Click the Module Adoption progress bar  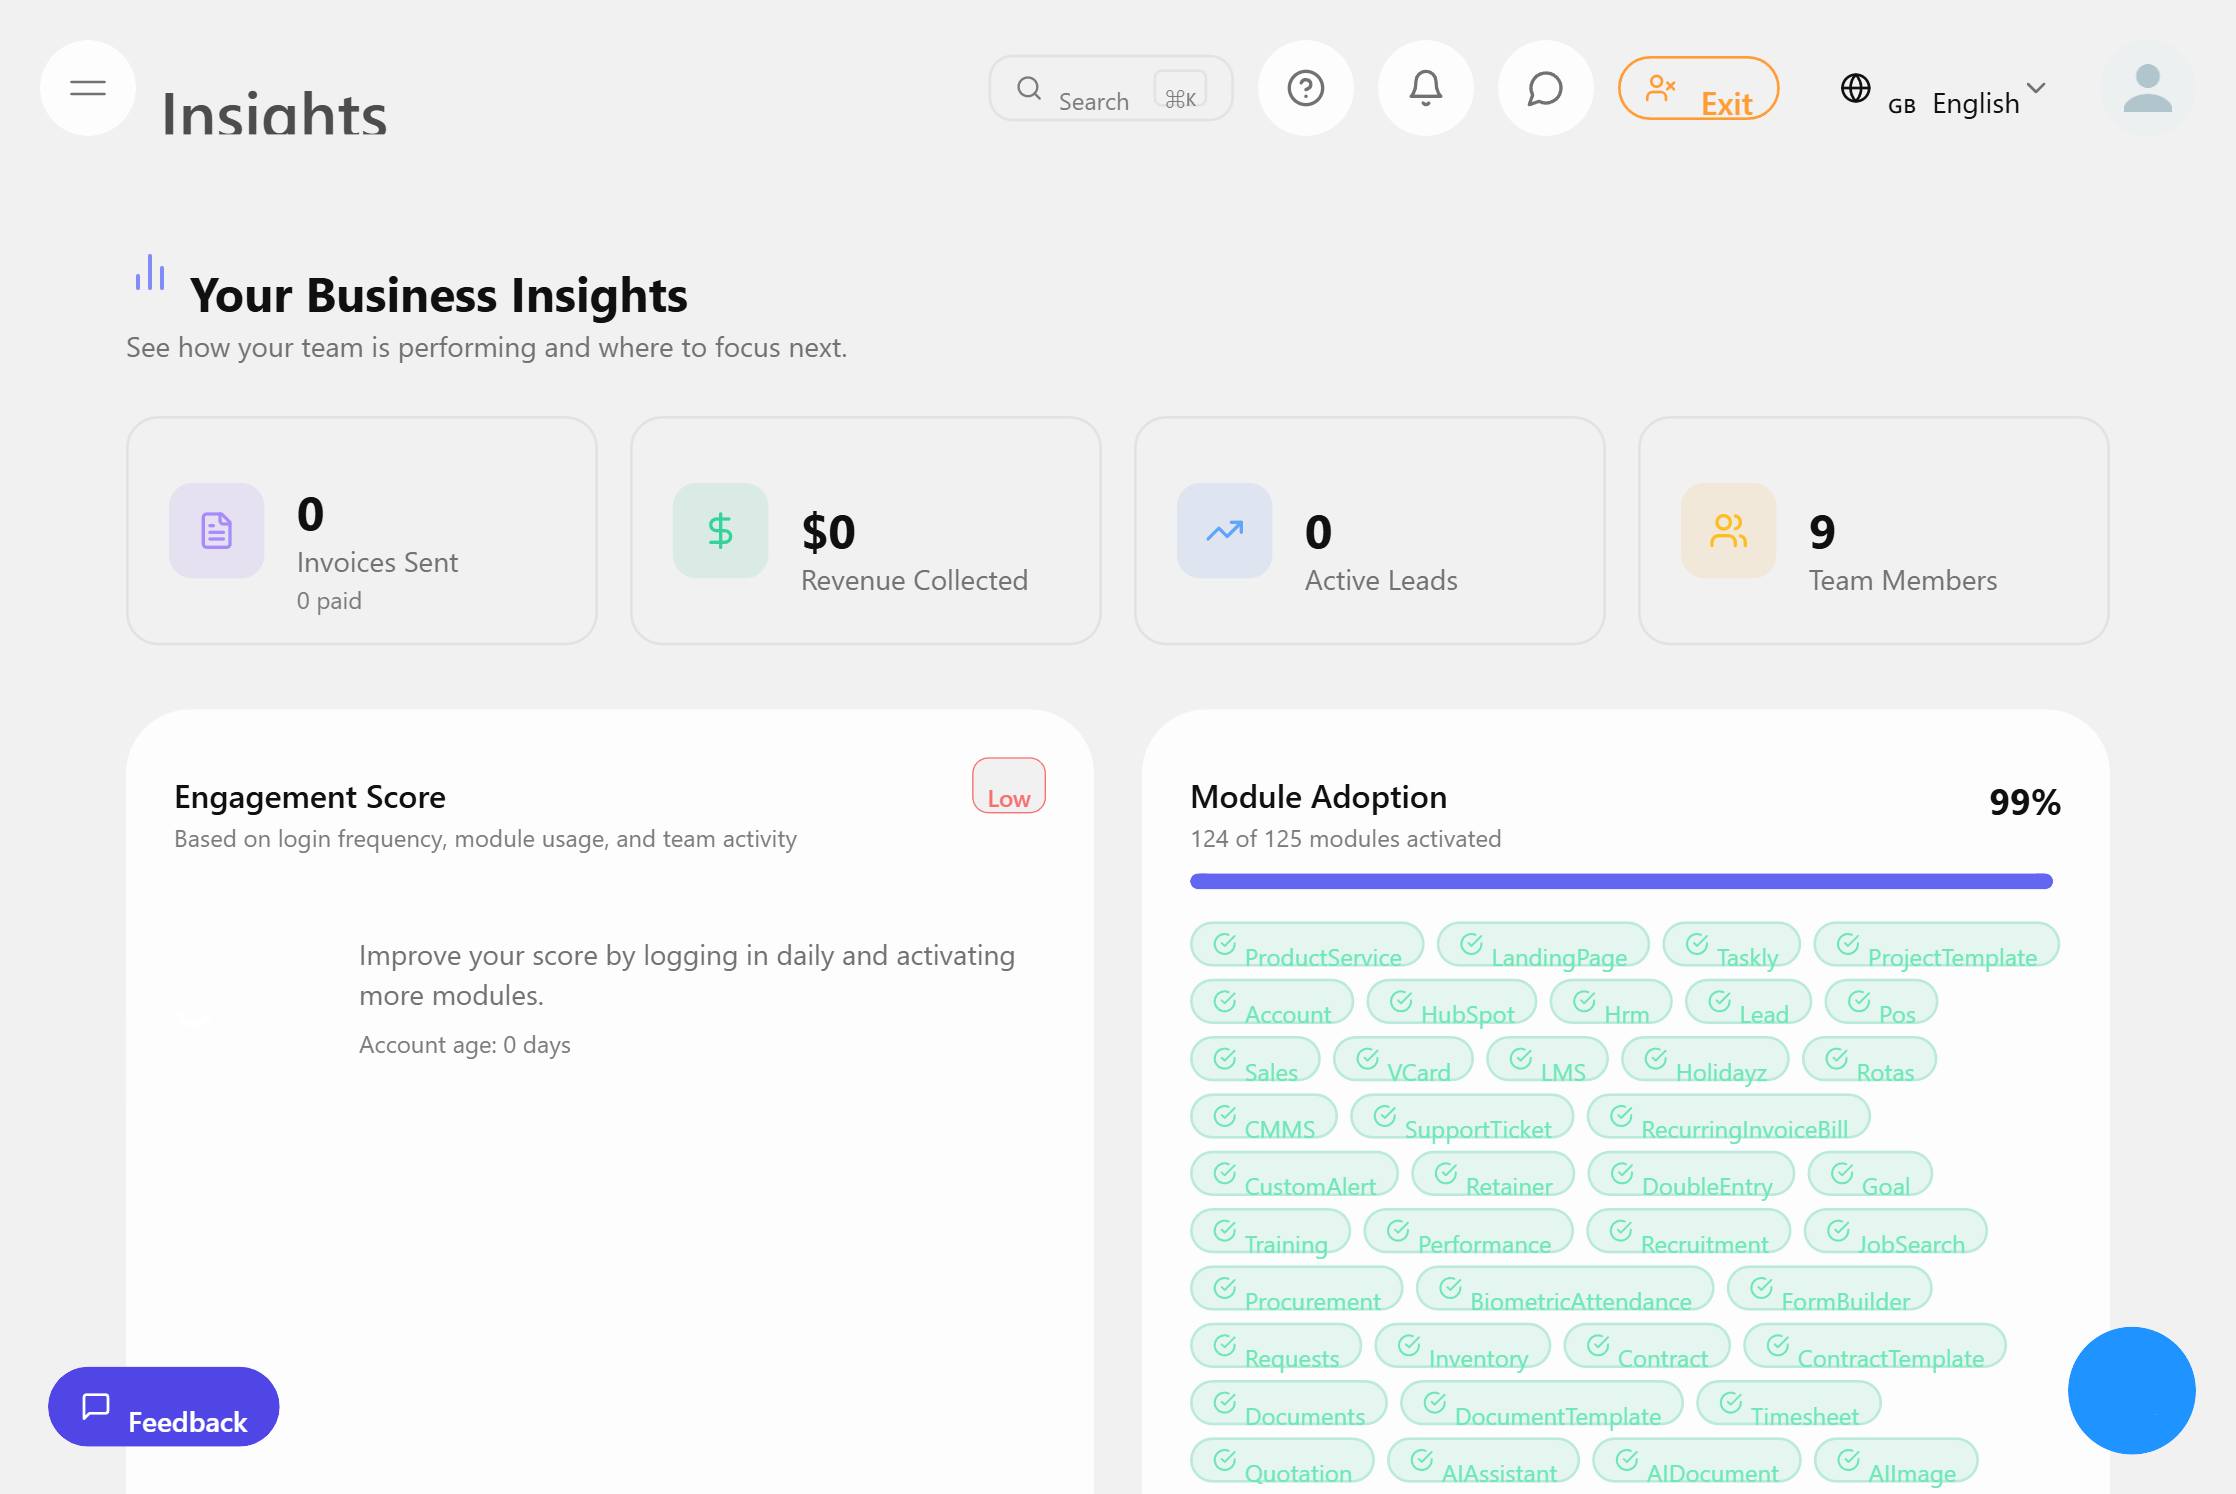click(1620, 881)
